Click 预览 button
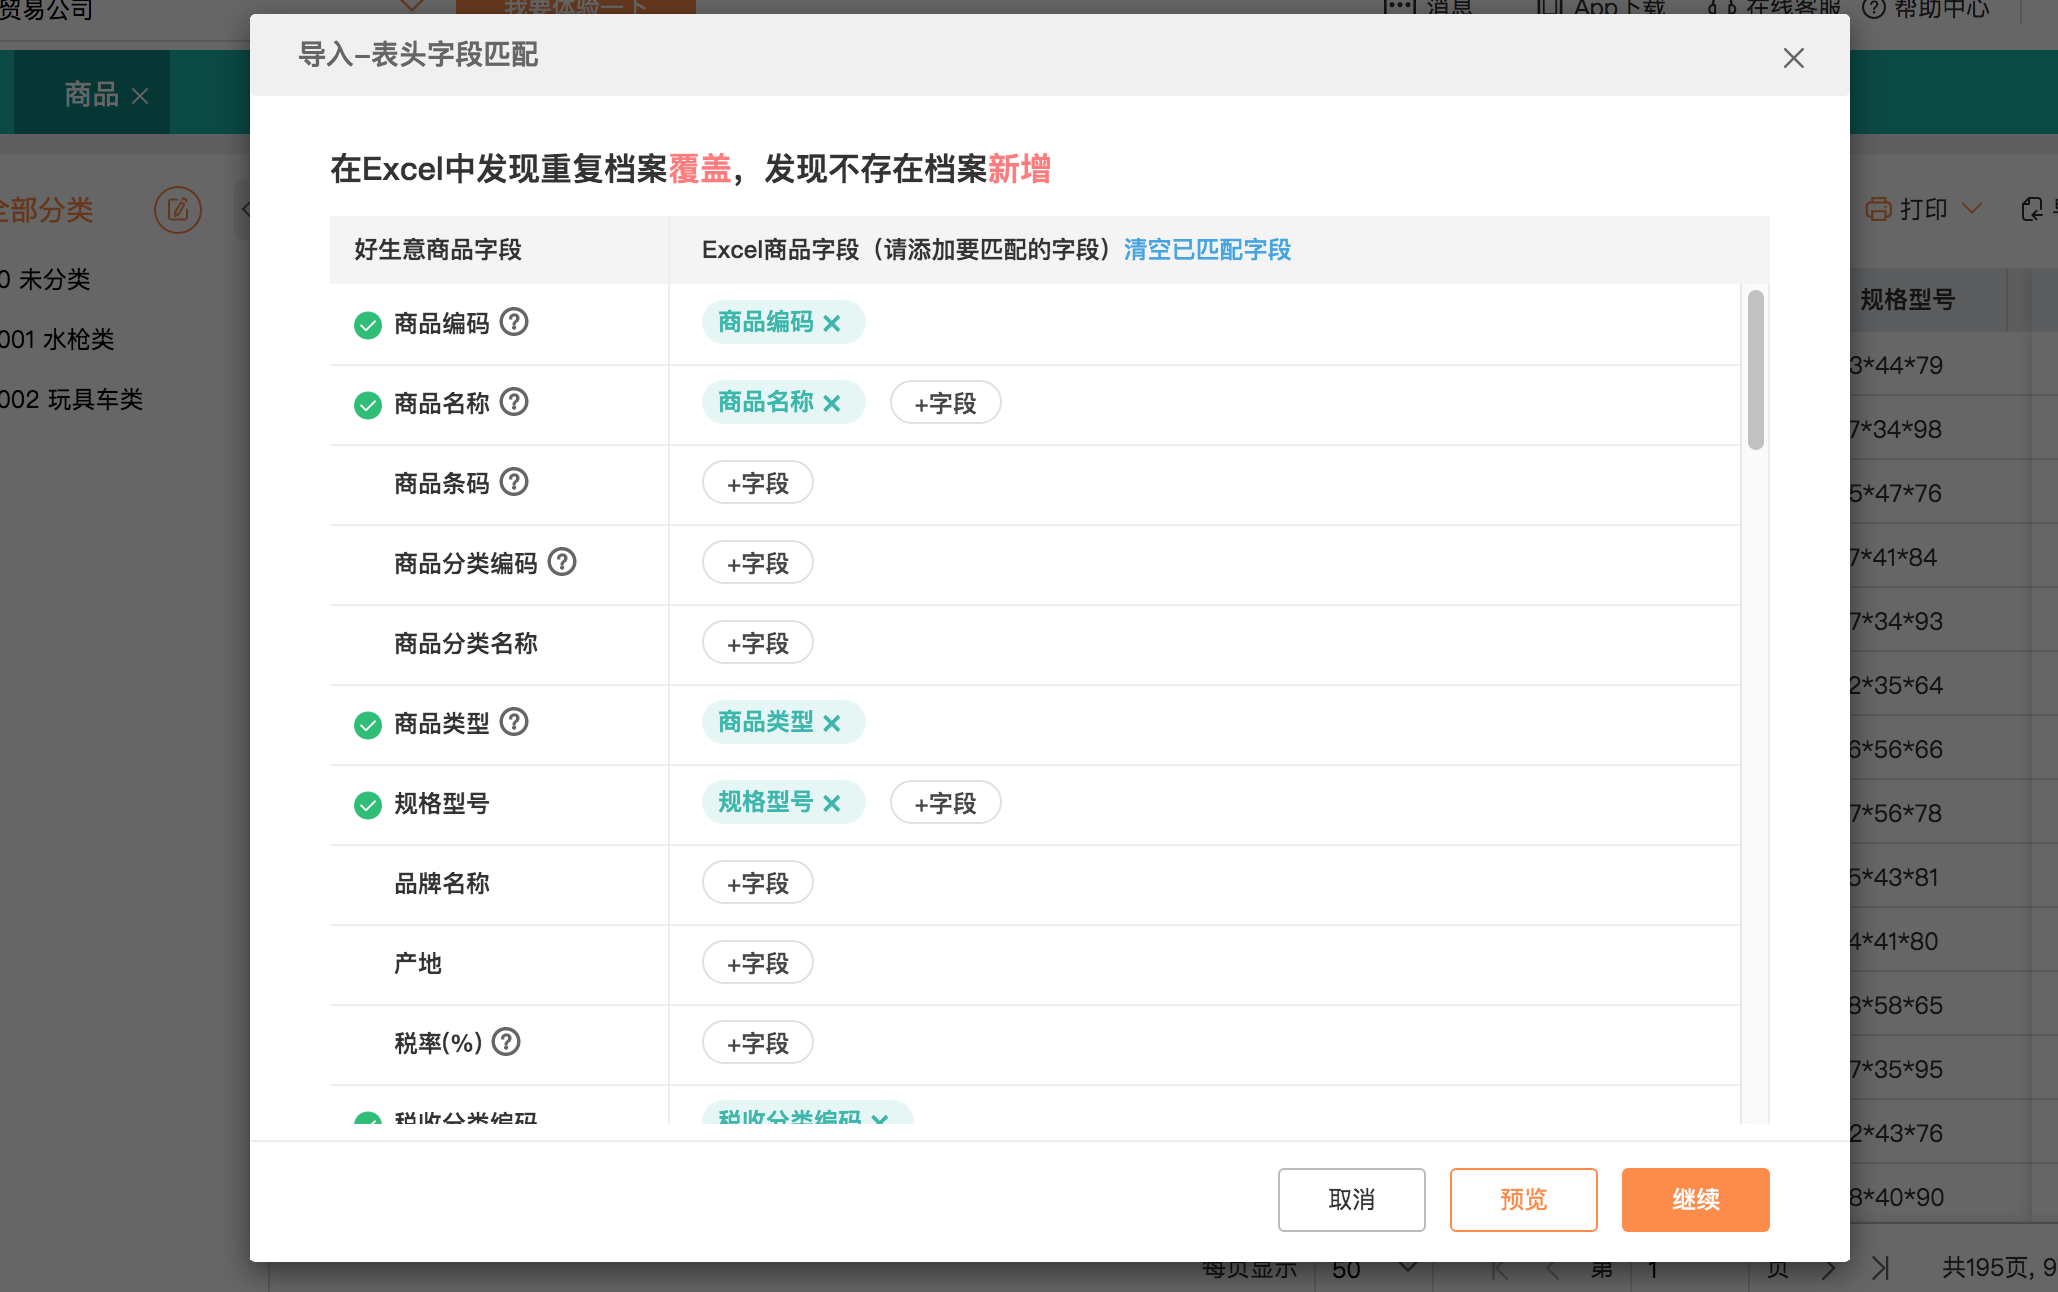 [1524, 1198]
